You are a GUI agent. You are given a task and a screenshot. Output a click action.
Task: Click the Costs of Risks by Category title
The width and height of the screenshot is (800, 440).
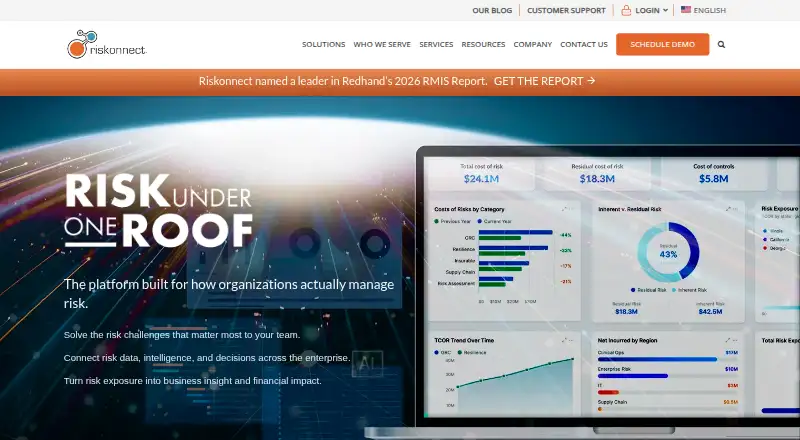[x=469, y=209]
